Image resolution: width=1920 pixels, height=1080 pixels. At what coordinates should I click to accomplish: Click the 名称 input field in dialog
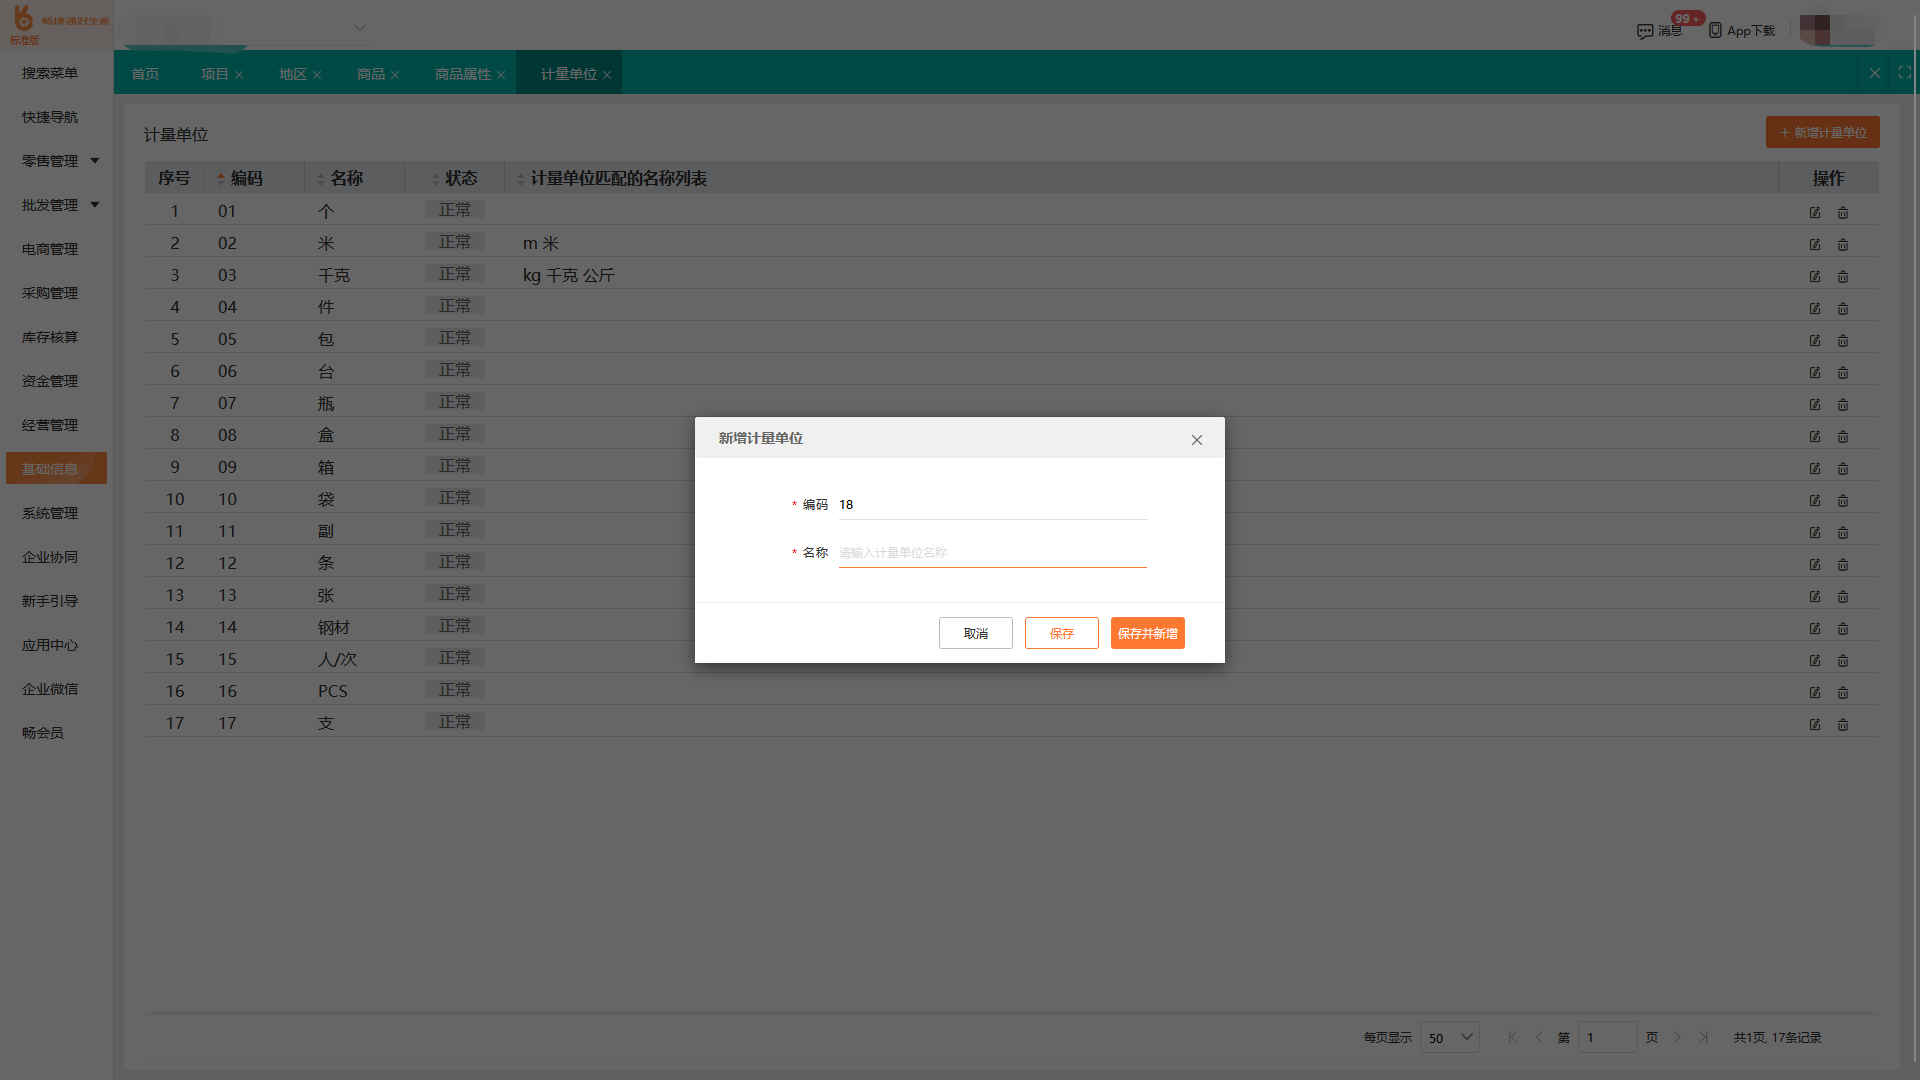[992, 551]
